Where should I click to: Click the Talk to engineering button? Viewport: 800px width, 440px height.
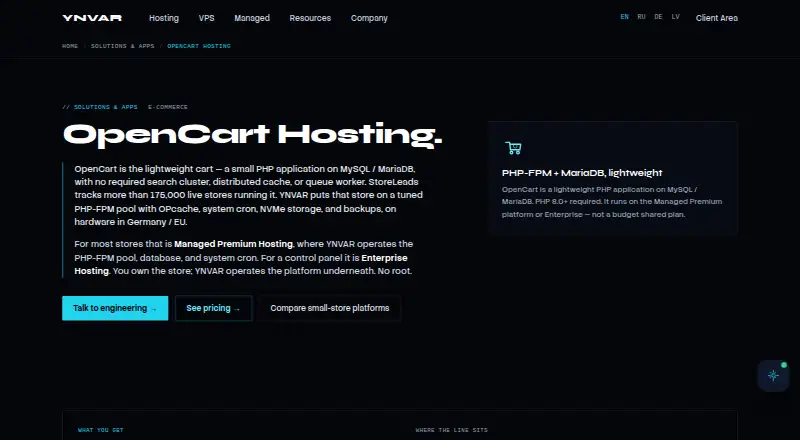(115, 308)
